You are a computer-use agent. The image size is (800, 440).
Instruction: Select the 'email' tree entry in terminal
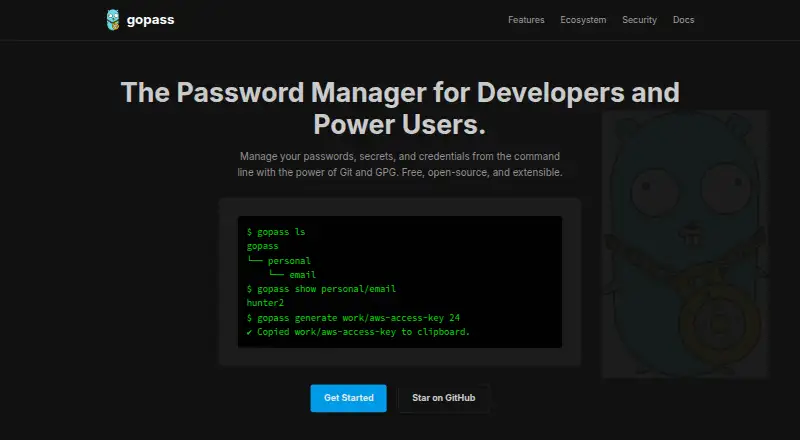click(x=303, y=275)
